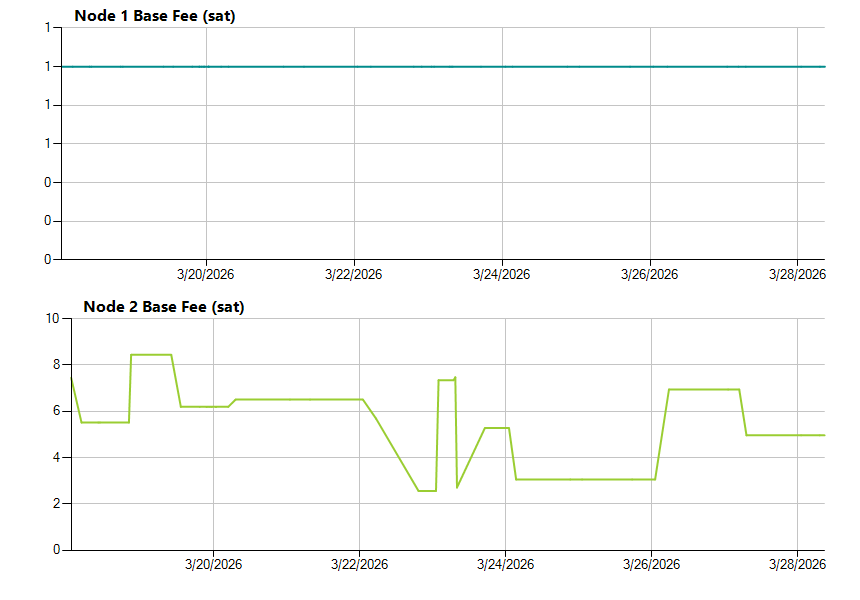Click the y-axis value 2 on Node 2 chart
Screen dimensions: 860x600
tap(56, 503)
